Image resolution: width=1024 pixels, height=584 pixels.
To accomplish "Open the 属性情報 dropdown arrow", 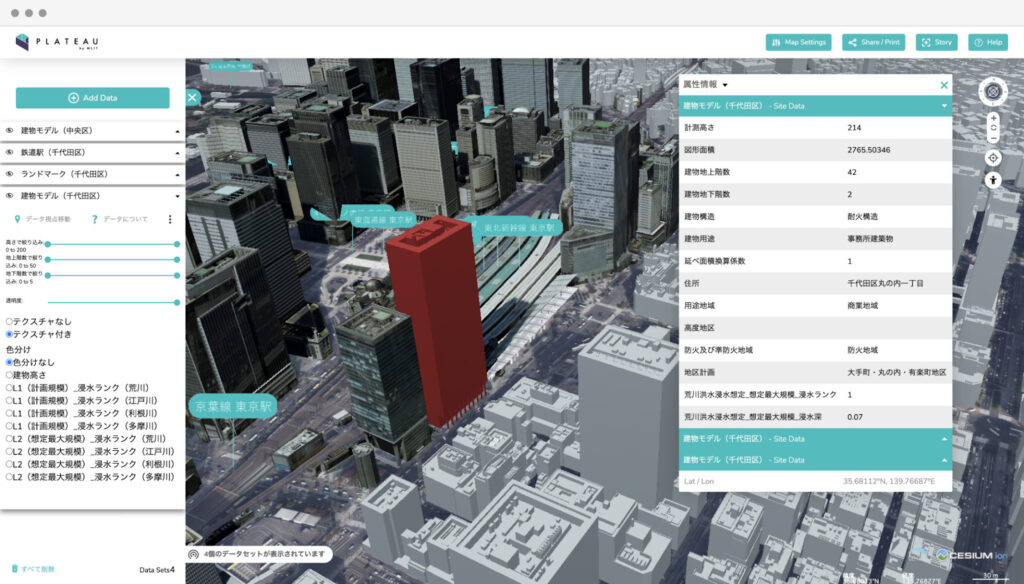I will coord(725,86).
